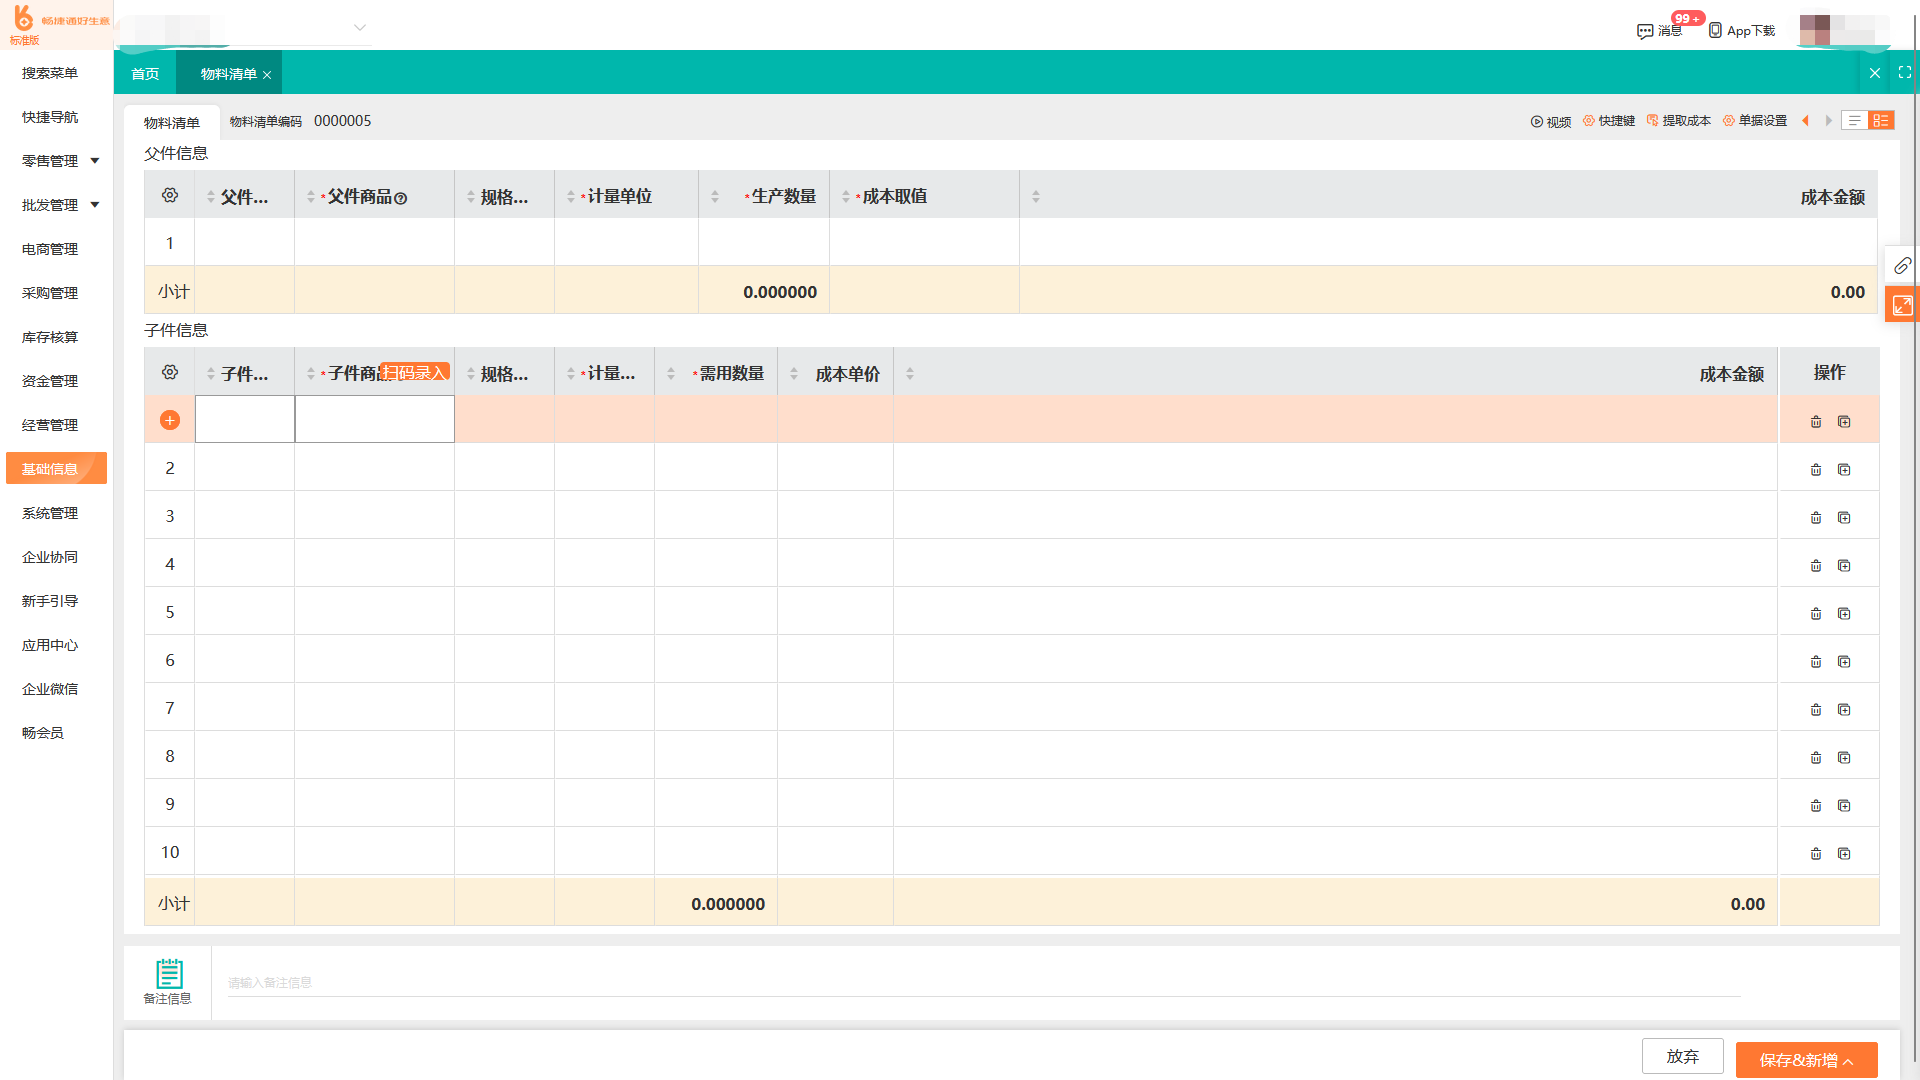The width and height of the screenshot is (1920, 1080).
Task: Click the settings gear icon in 子件信息 header
Action: [169, 373]
